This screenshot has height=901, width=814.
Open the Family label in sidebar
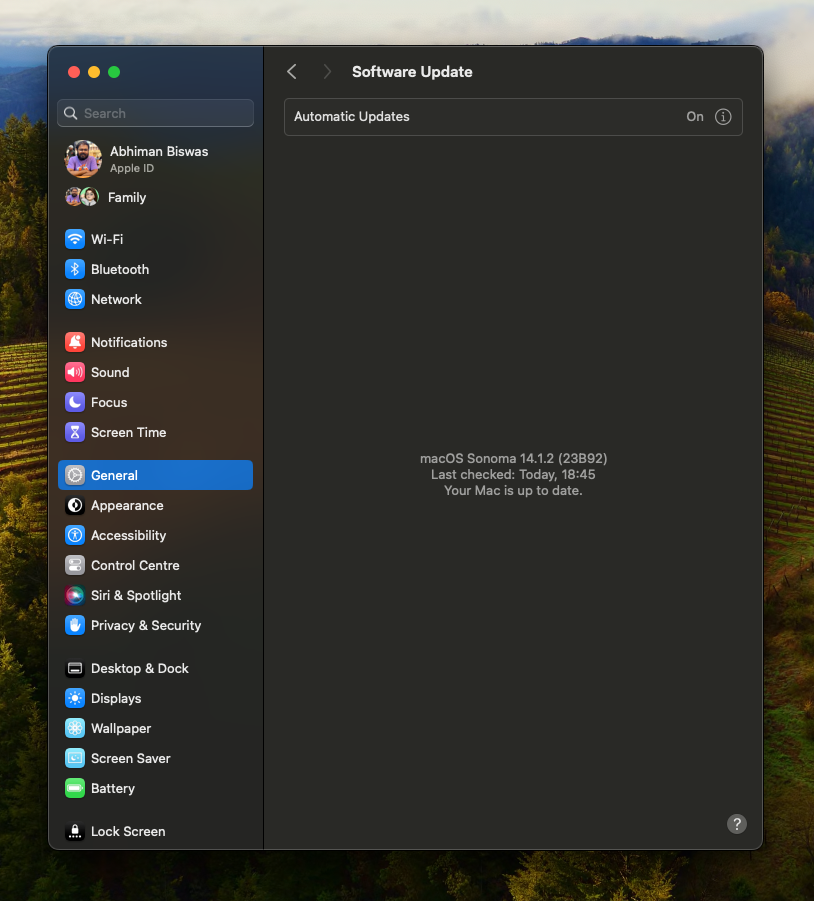click(127, 198)
